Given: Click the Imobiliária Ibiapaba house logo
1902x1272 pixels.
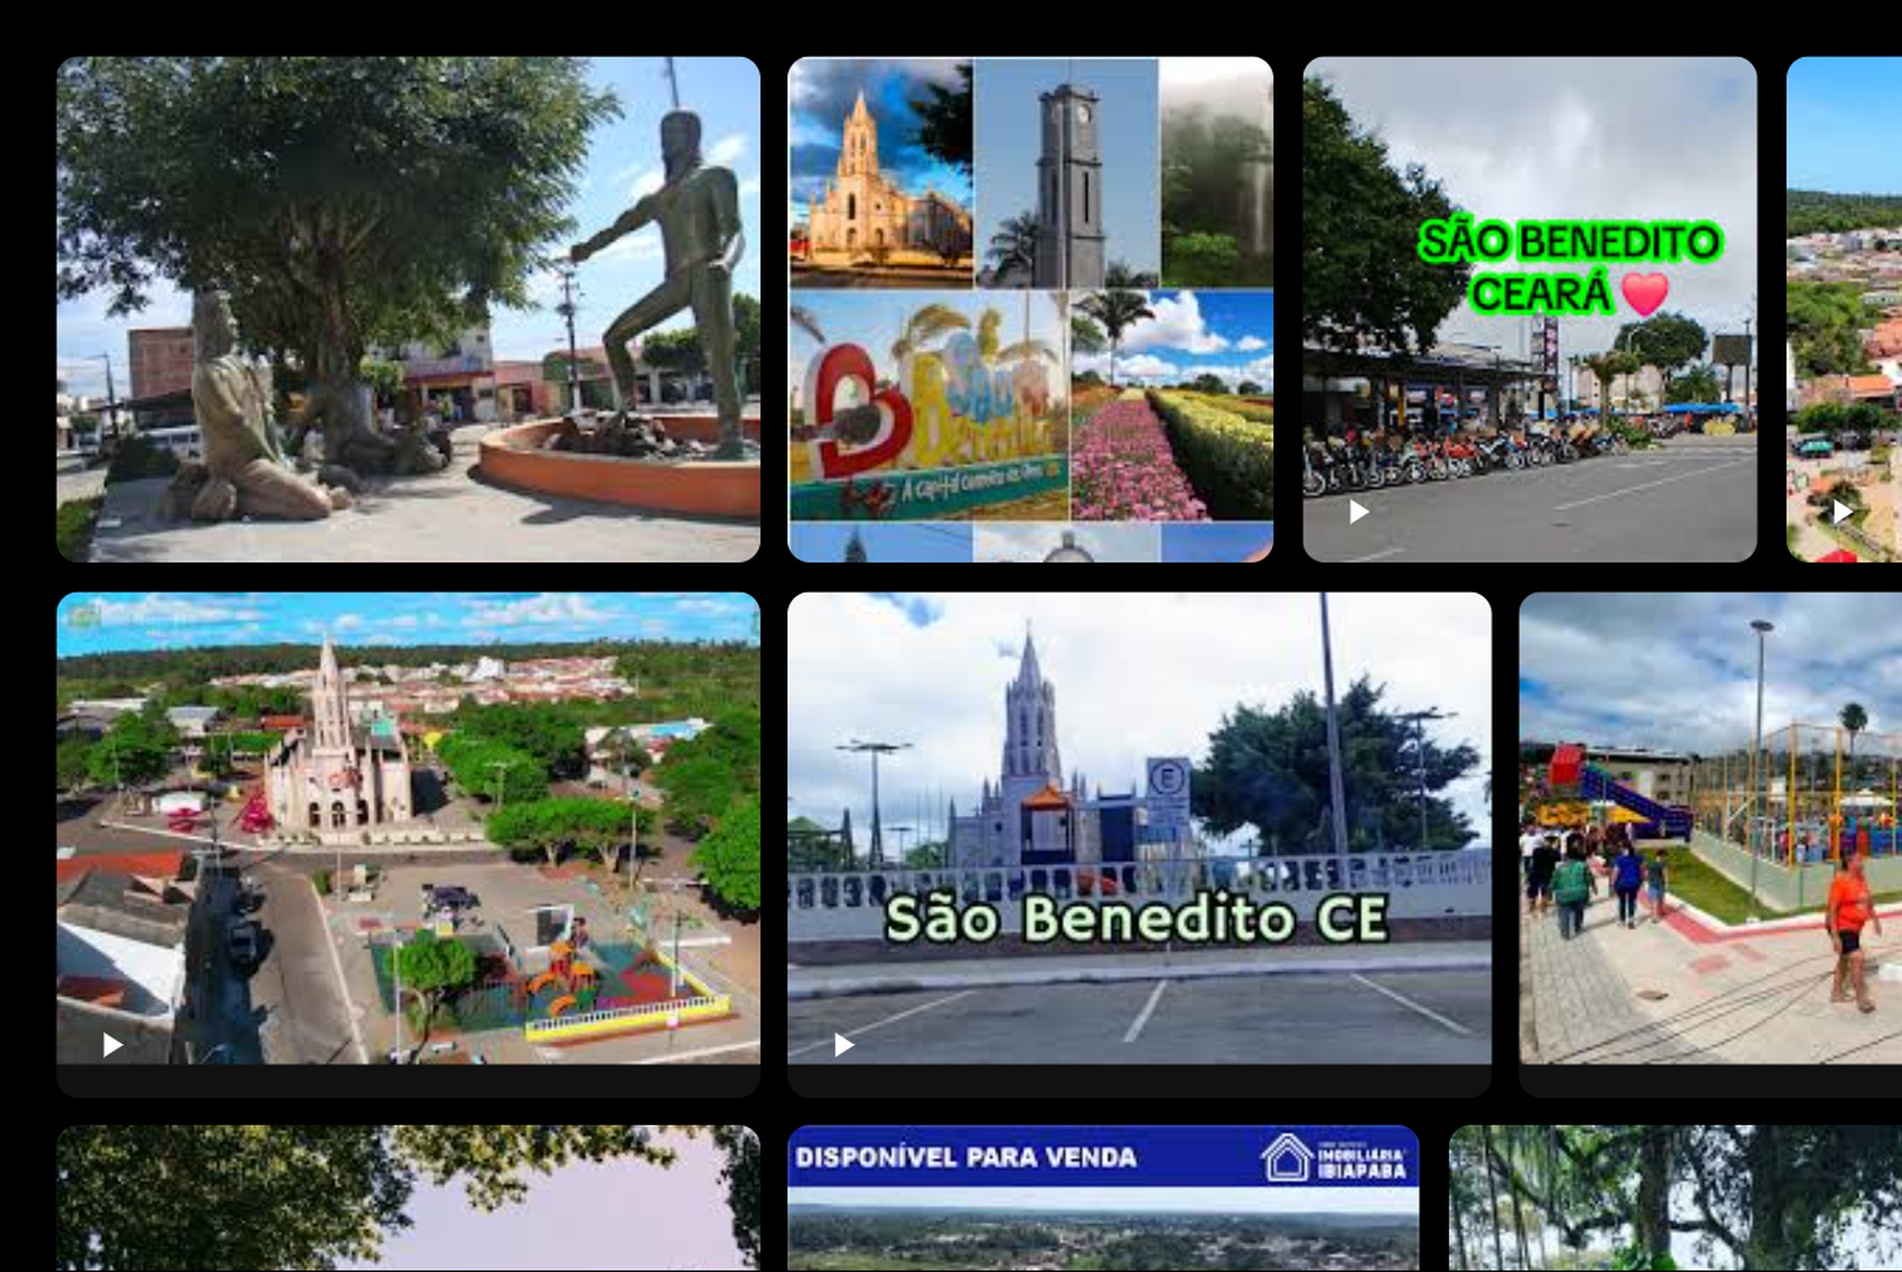Looking at the screenshot, I should pyautogui.click(x=1286, y=1157).
